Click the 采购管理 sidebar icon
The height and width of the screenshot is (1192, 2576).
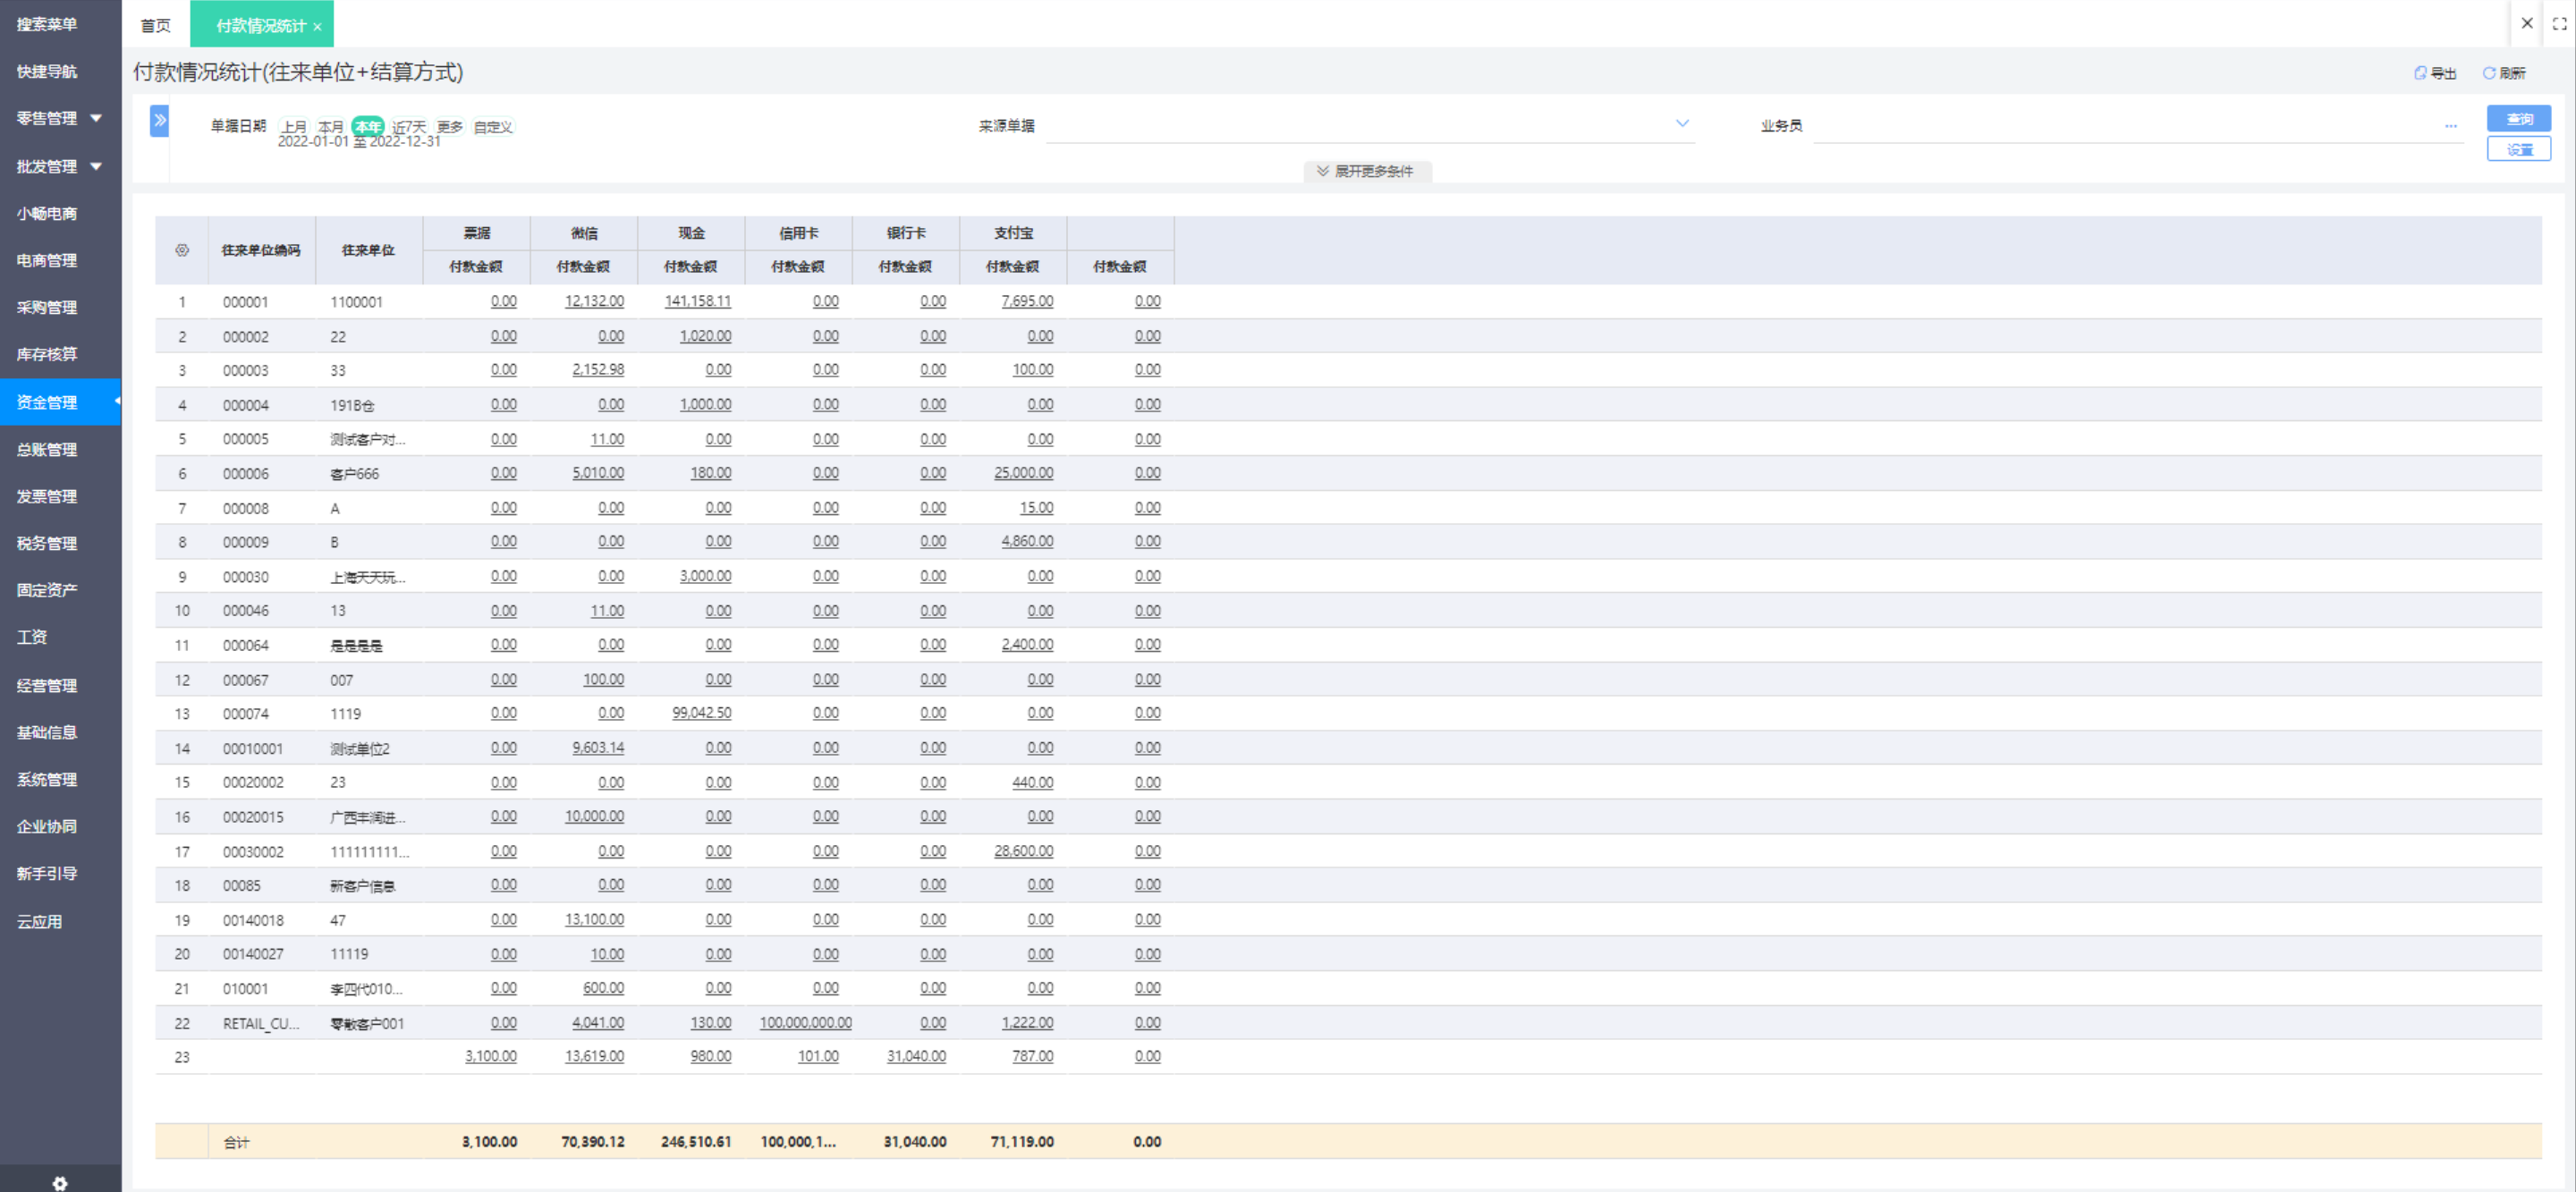(46, 307)
